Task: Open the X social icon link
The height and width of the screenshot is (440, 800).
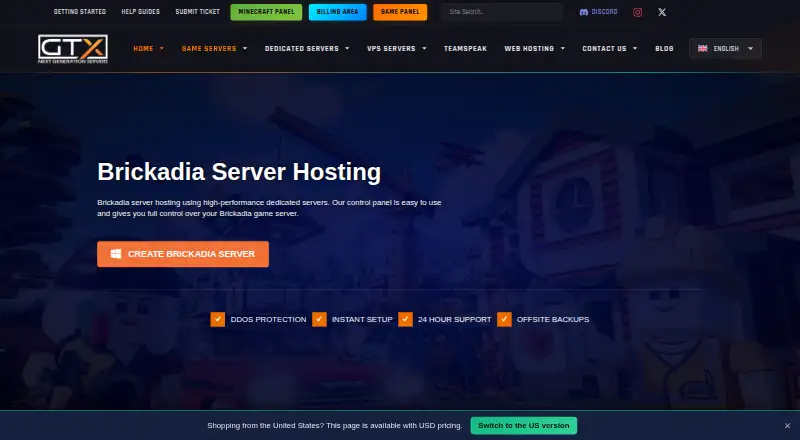Action: [662, 12]
